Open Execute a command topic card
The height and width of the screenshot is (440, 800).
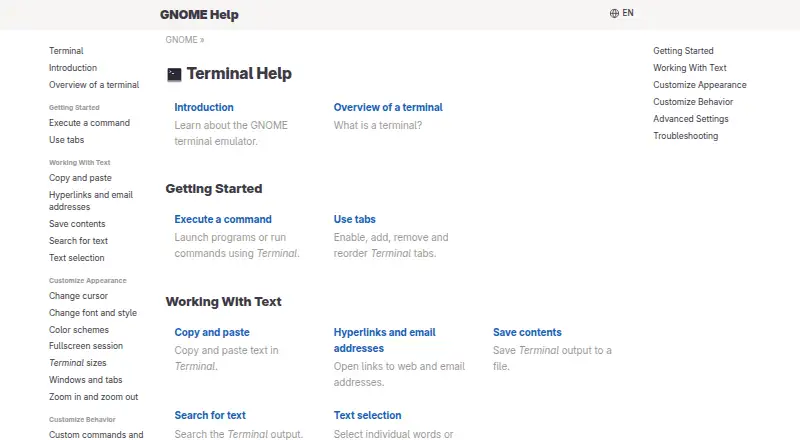[223, 219]
